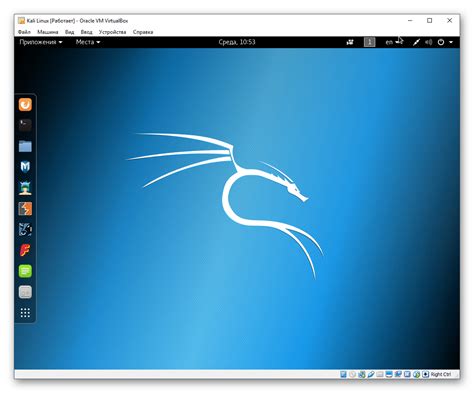Click the shared folders status icon
Screen dimensions: 474x393
(x=380, y=374)
